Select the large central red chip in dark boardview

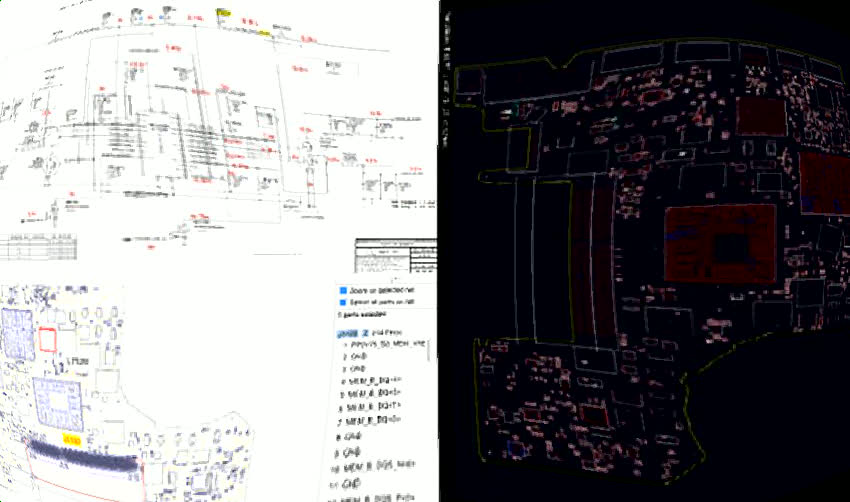[720, 243]
